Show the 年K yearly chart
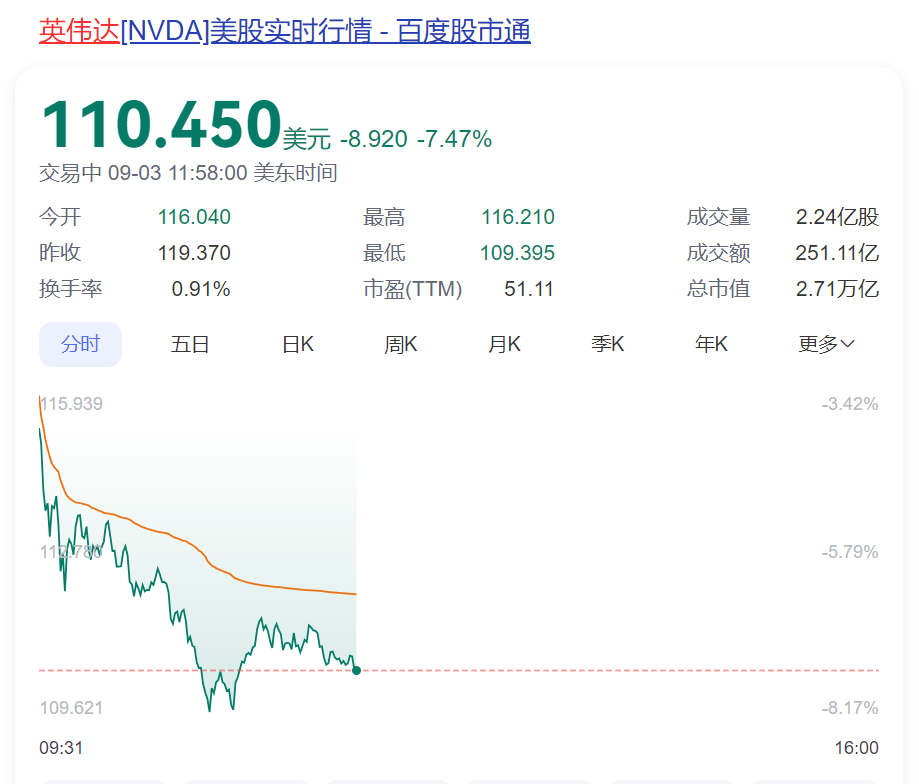The image size is (919, 784). (711, 343)
